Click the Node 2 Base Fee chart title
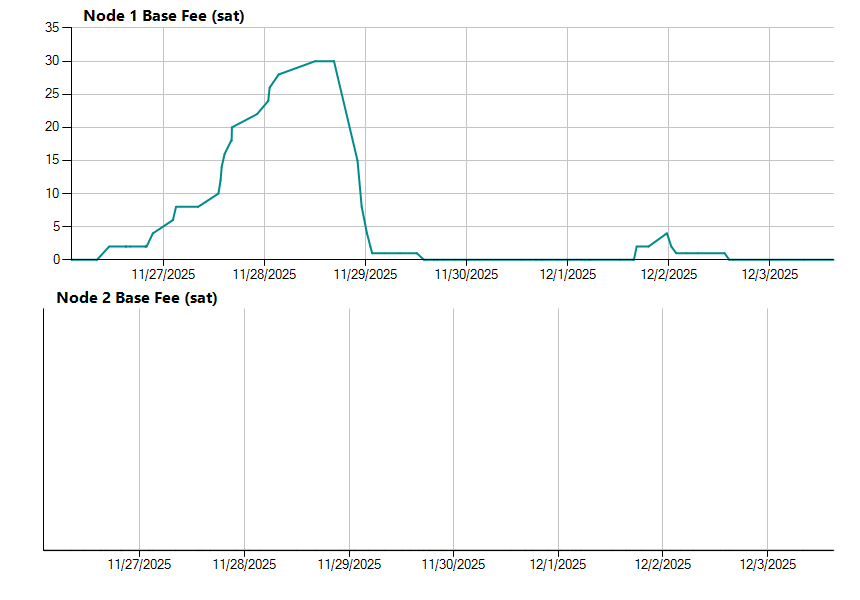The width and height of the screenshot is (860, 600). [x=136, y=297]
